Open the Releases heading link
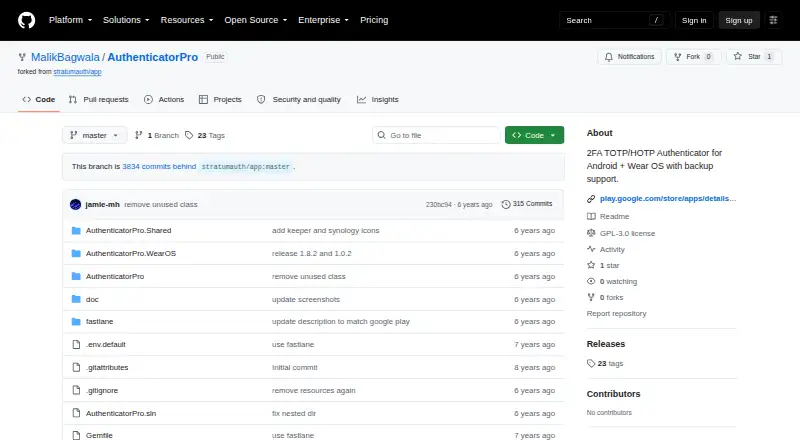This screenshot has height=440, width=800. [606, 344]
